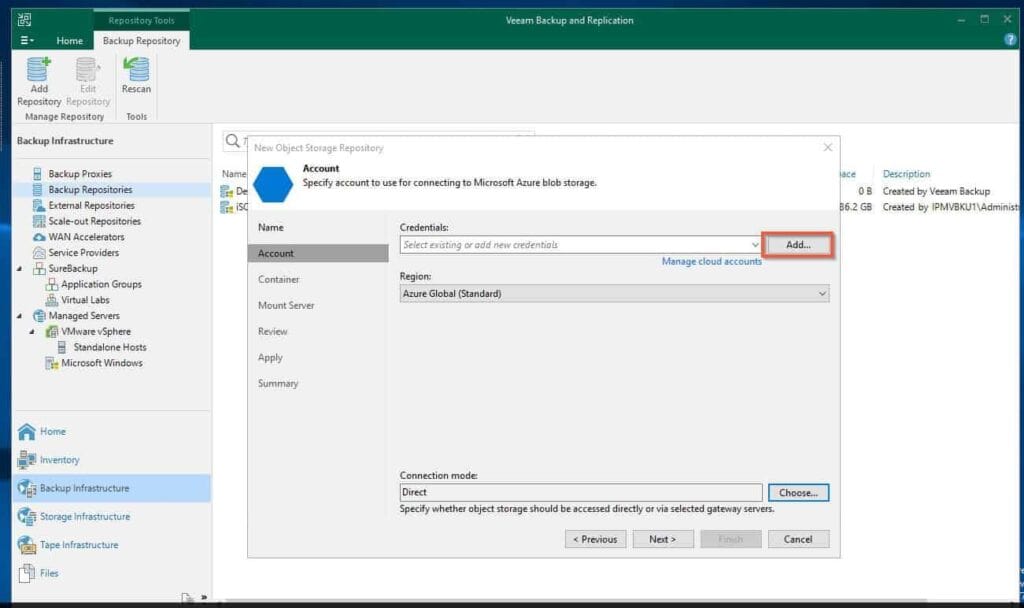Click the Next button
This screenshot has height=608, width=1024.
pyautogui.click(x=663, y=539)
